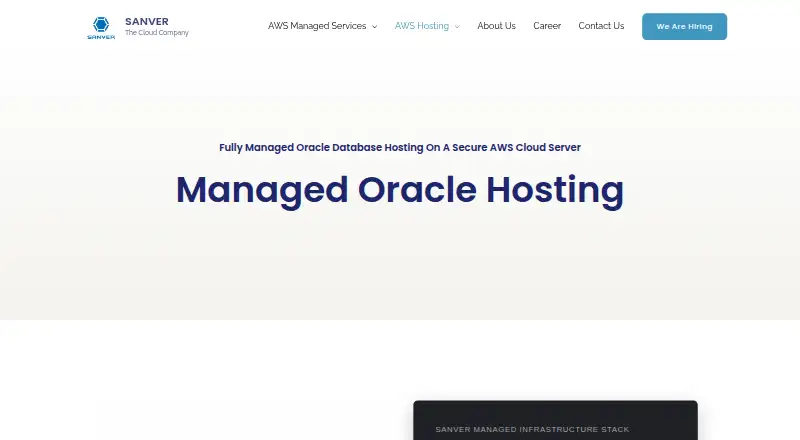Click The Cloud Company tagline
The width and height of the screenshot is (800, 440).
(157, 33)
